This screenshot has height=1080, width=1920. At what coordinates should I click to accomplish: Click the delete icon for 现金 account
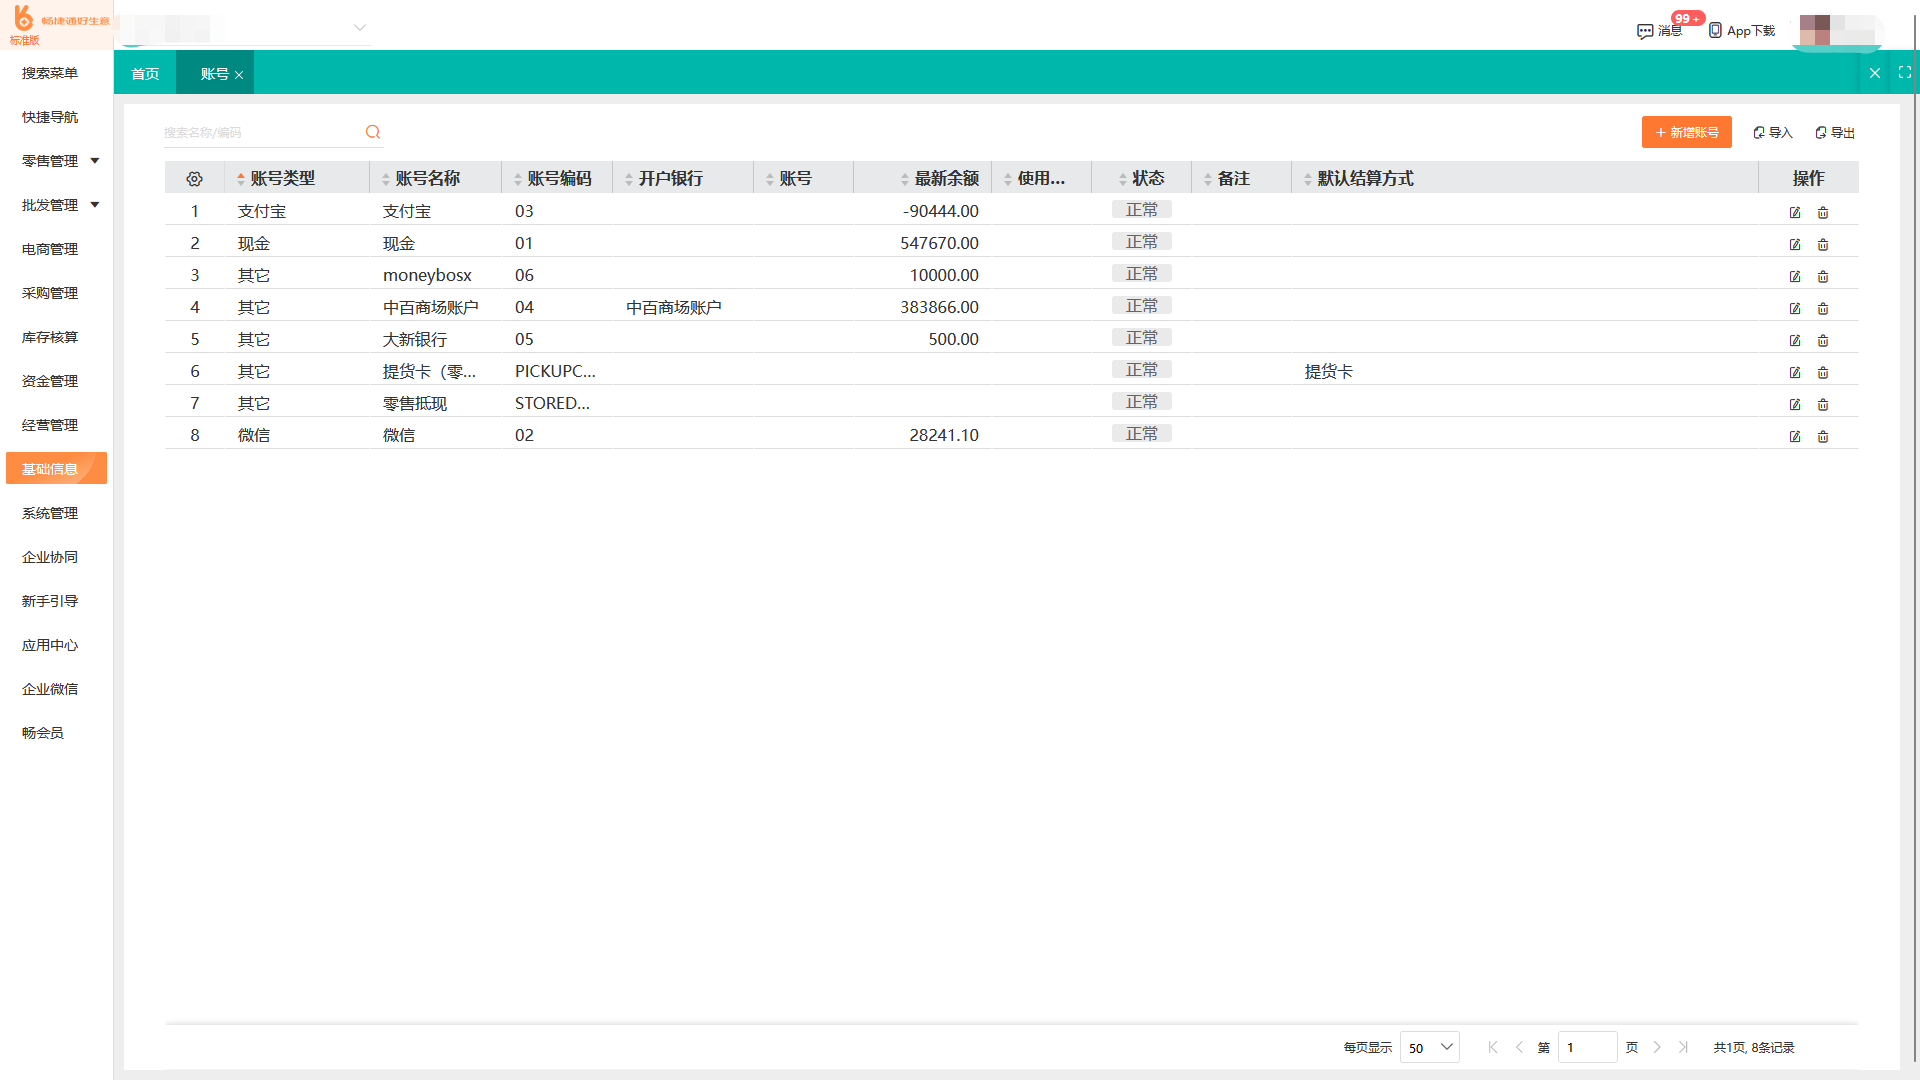pyautogui.click(x=1822, y=243)
